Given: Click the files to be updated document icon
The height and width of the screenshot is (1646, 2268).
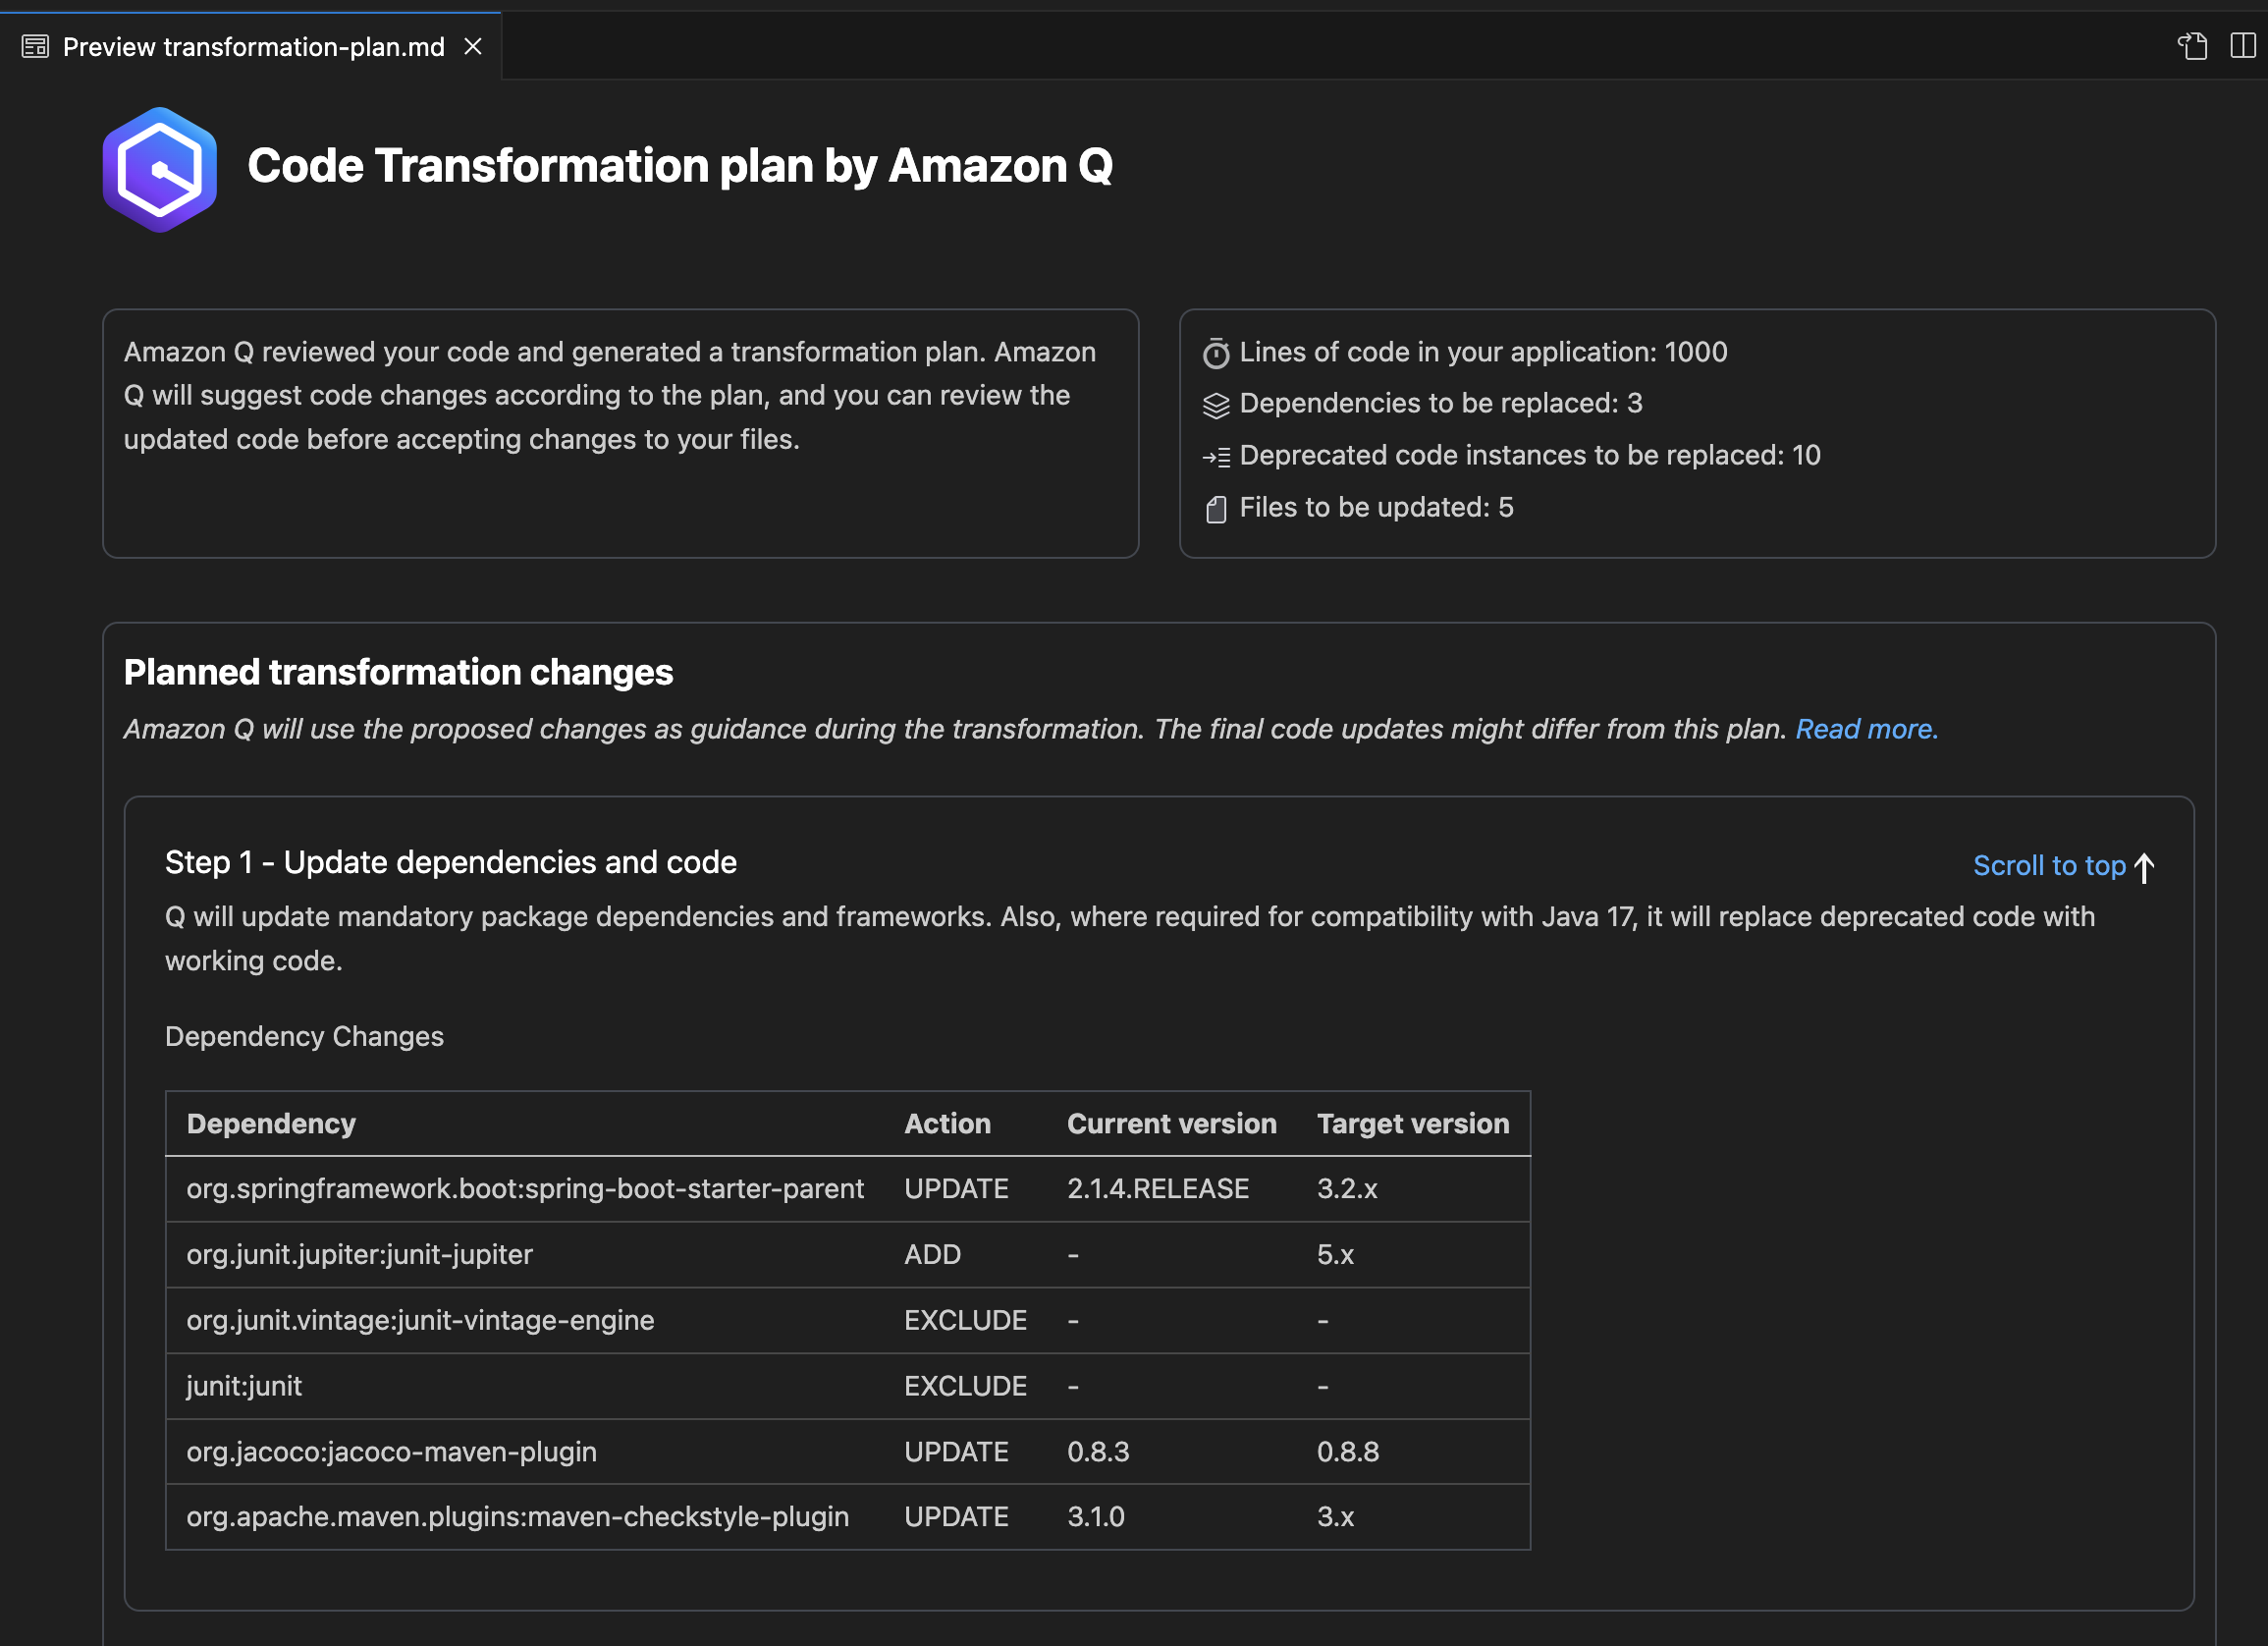Looking at the screenshot, I should click(1216, 508).
